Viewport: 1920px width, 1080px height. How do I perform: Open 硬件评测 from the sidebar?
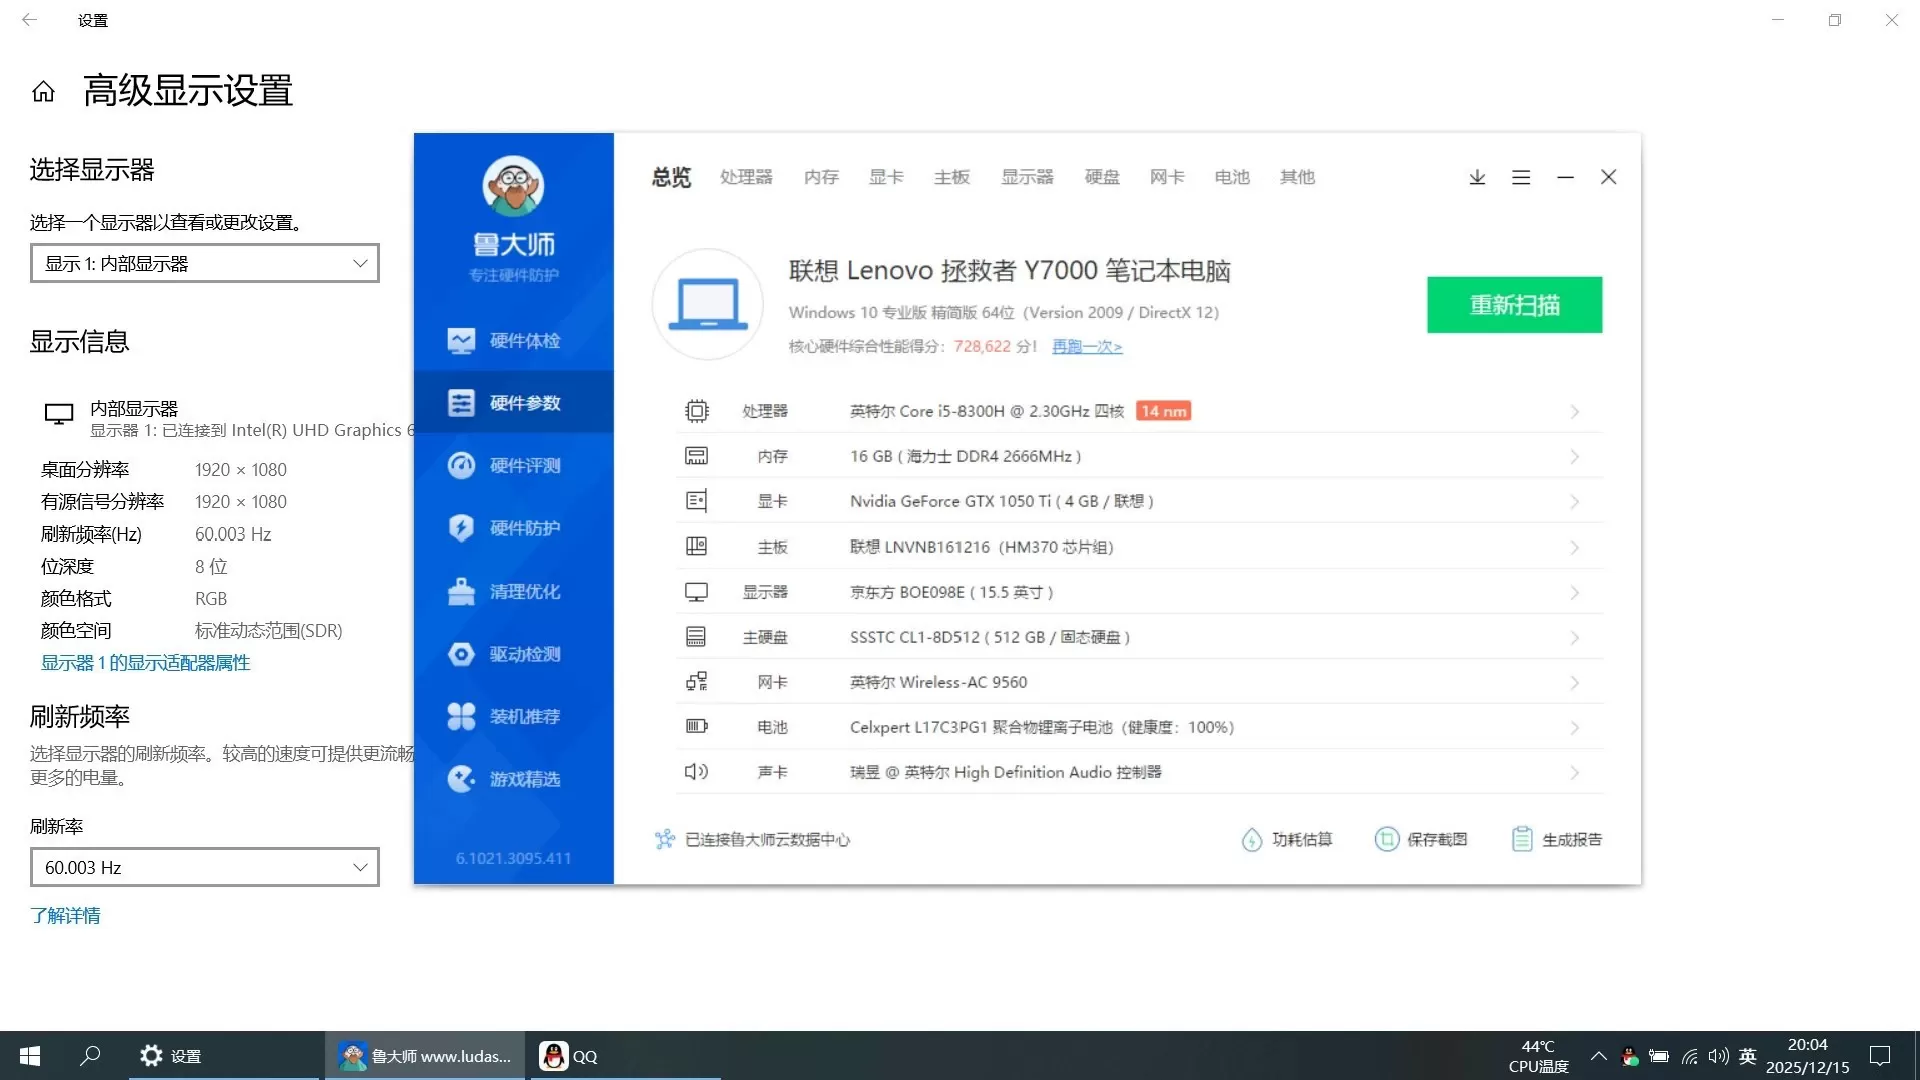pos(513,465)
